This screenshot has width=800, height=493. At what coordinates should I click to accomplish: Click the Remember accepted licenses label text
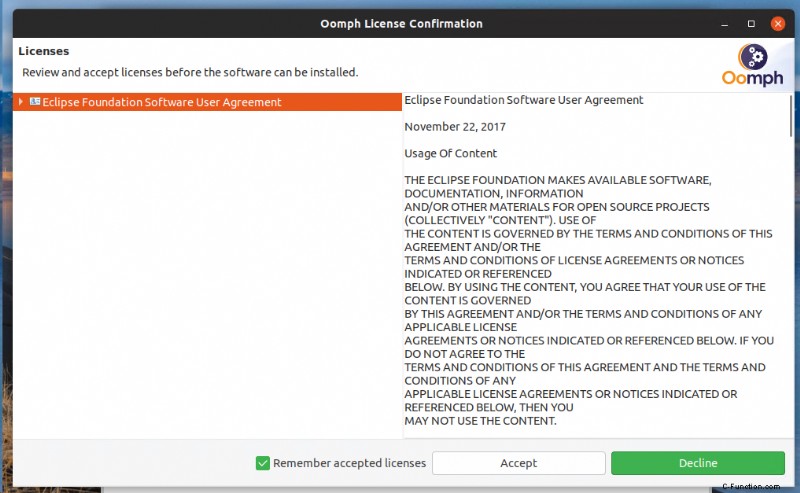point(349,463)
